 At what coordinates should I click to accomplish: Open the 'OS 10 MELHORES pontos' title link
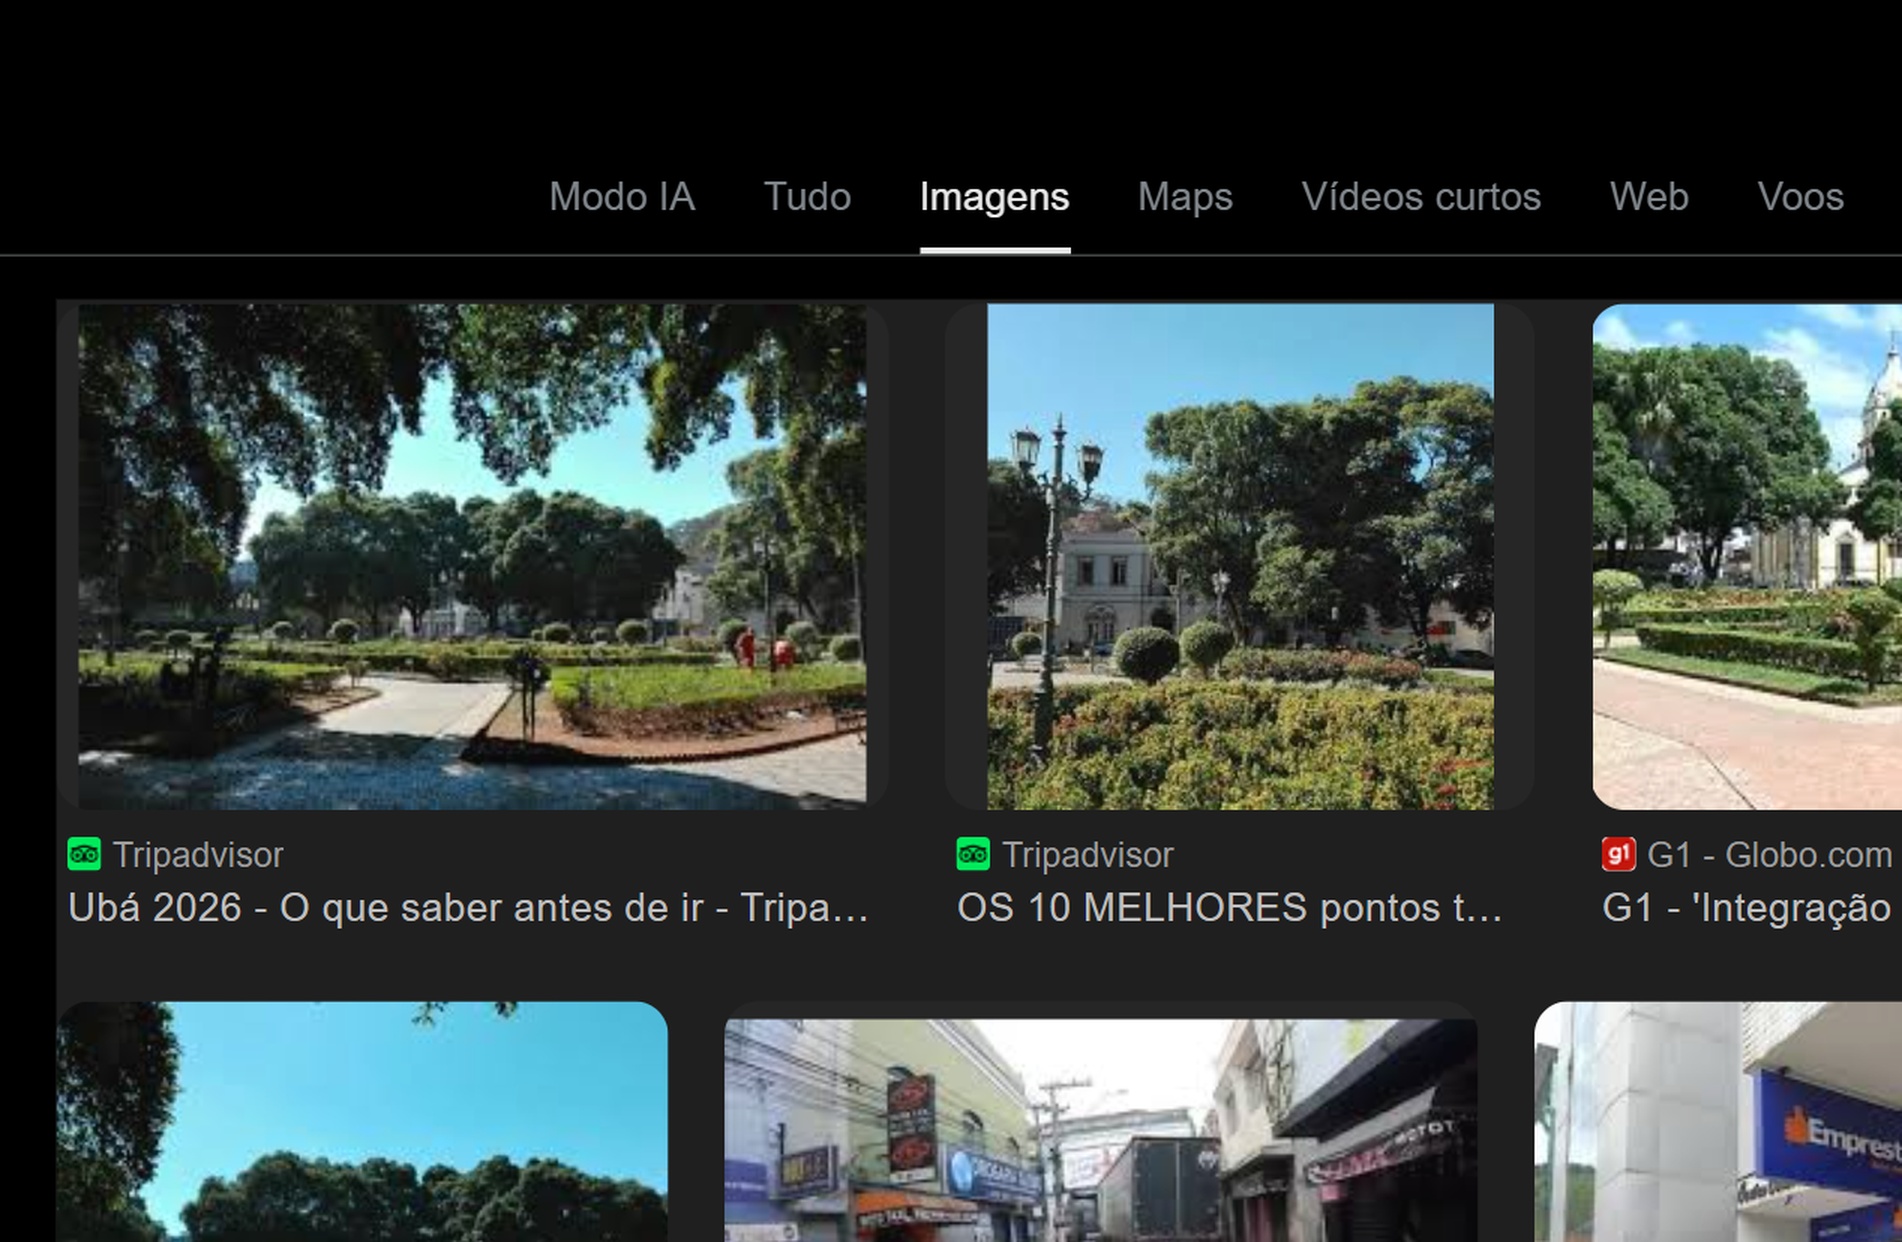[1229, 908]
